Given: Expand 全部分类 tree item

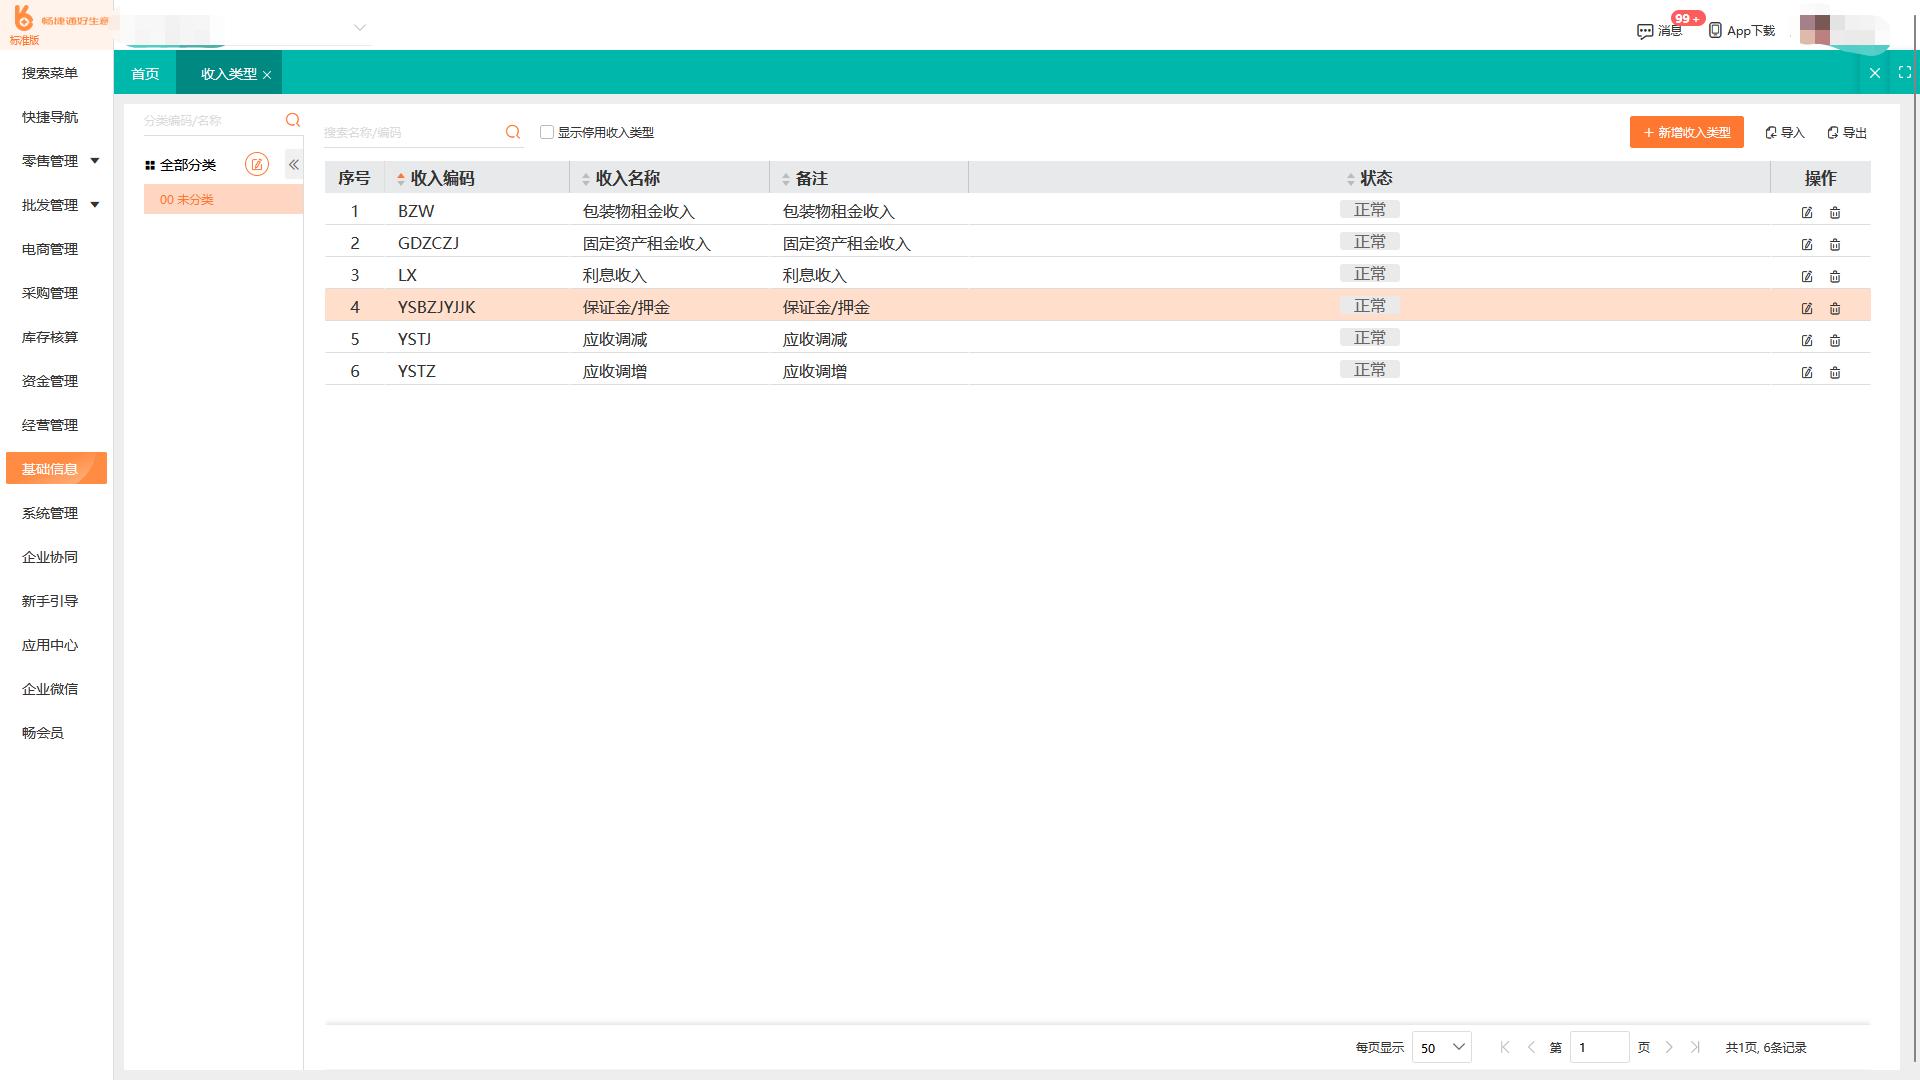Looking at the screenshot, I should [x=149, y=162].
